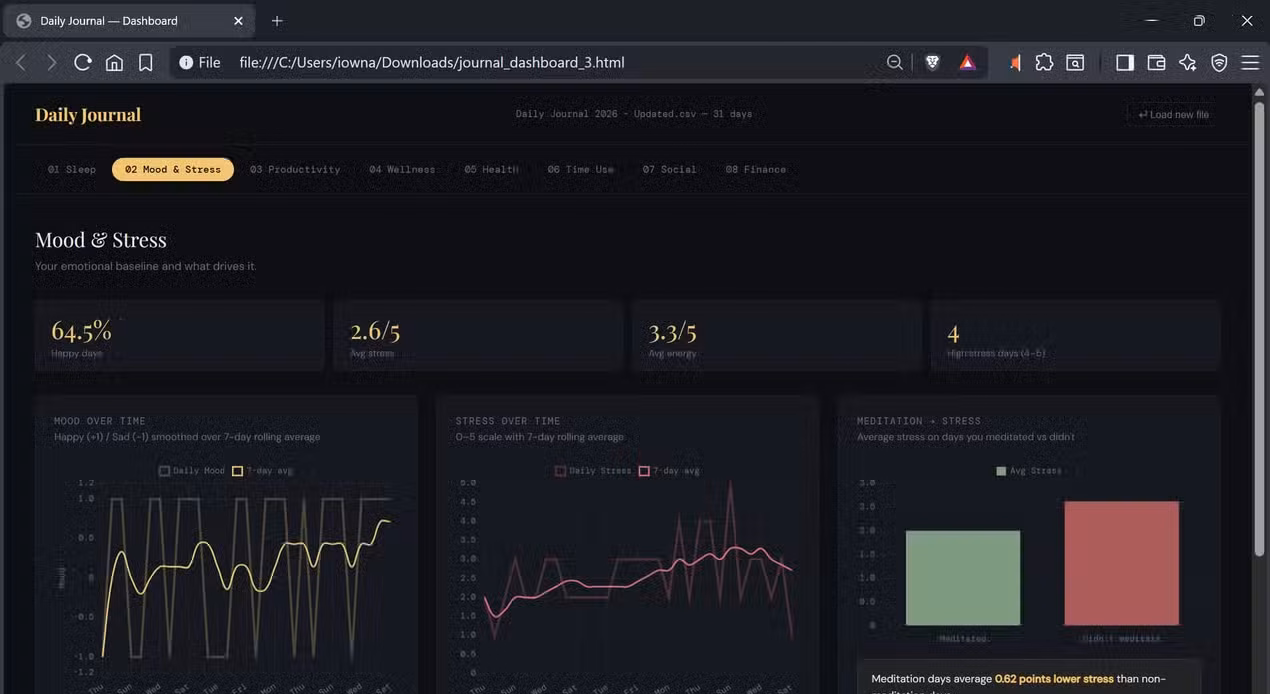Open the Brave Wallet icon

tap(1156, 62)
